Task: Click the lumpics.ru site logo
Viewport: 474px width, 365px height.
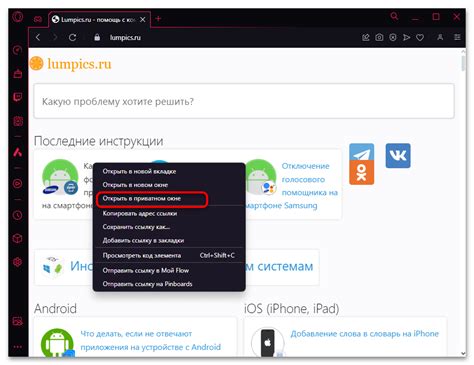Action: 71,64
